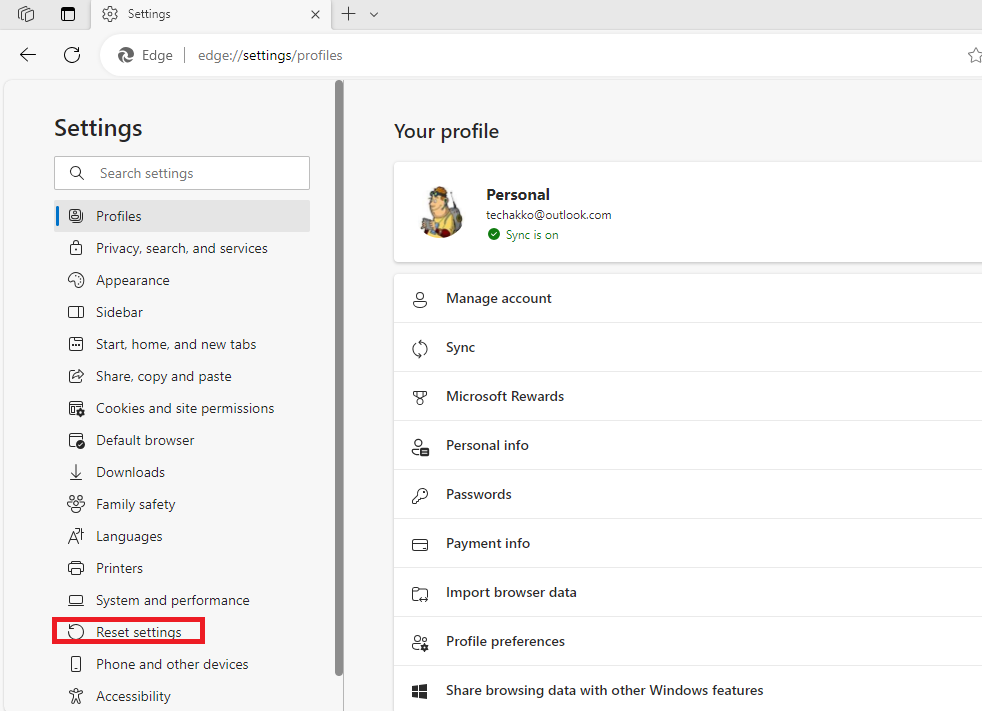Open Start, home, and new tabs
This screenshot has height=711, width=982.
[182, 344]
